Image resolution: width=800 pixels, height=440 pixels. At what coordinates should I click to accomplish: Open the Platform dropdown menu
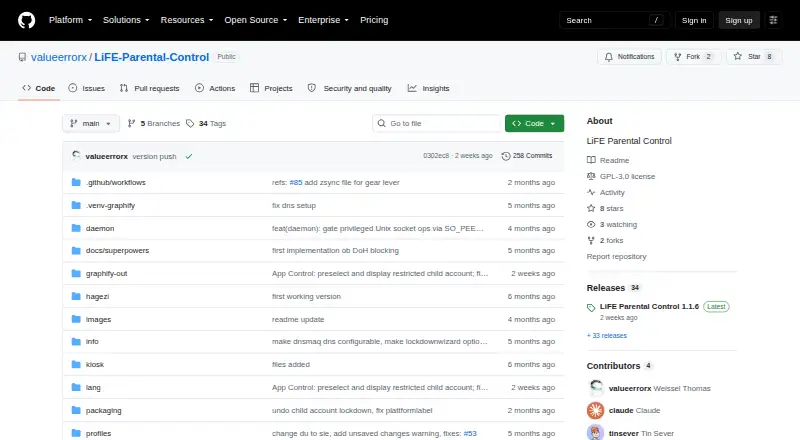tap(70, 20)
